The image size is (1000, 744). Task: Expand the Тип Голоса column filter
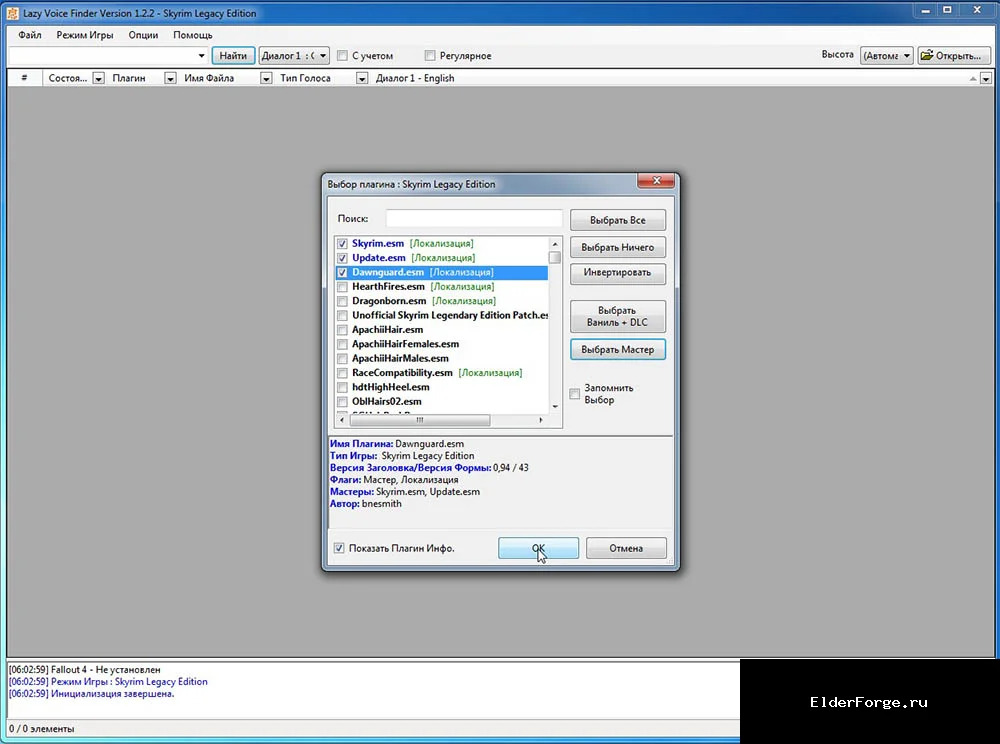pos(361,78)
